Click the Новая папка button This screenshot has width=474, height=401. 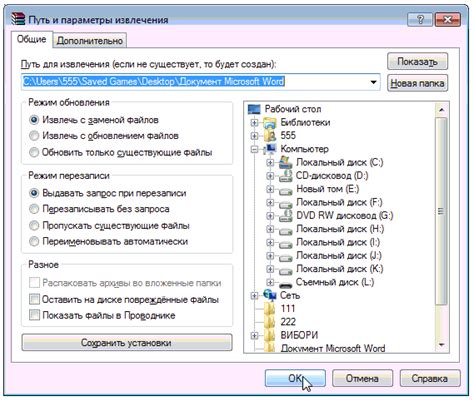(x=417, y=83)
